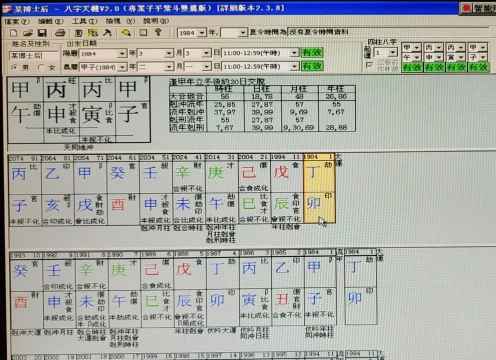Screen dimensions: 496x360
Task: Open the 農曆 day dropdown showing 一
Action: (x=207, y=67)
